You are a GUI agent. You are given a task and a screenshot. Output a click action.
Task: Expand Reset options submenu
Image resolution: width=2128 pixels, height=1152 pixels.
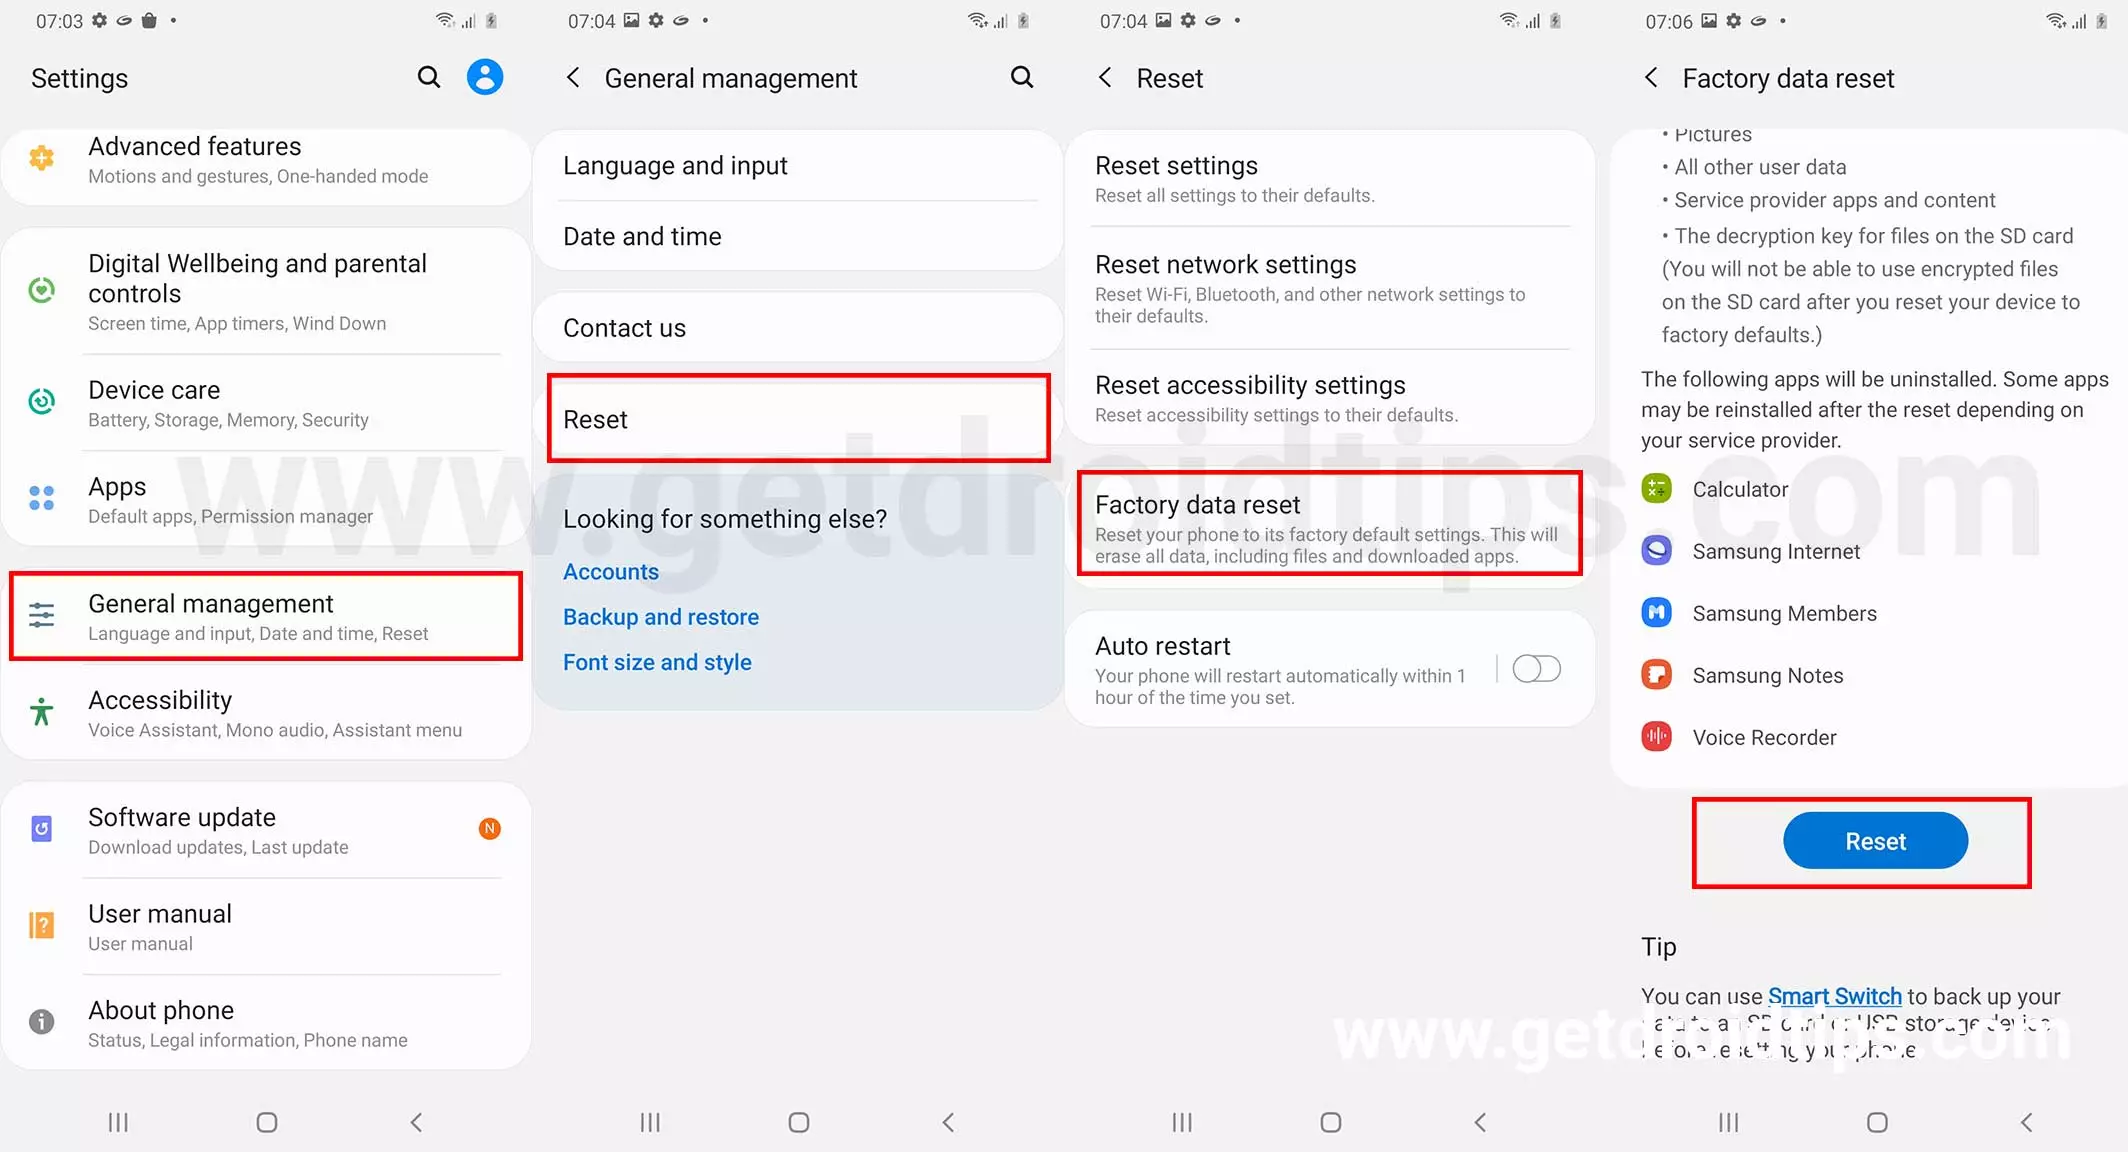[797, 420]
